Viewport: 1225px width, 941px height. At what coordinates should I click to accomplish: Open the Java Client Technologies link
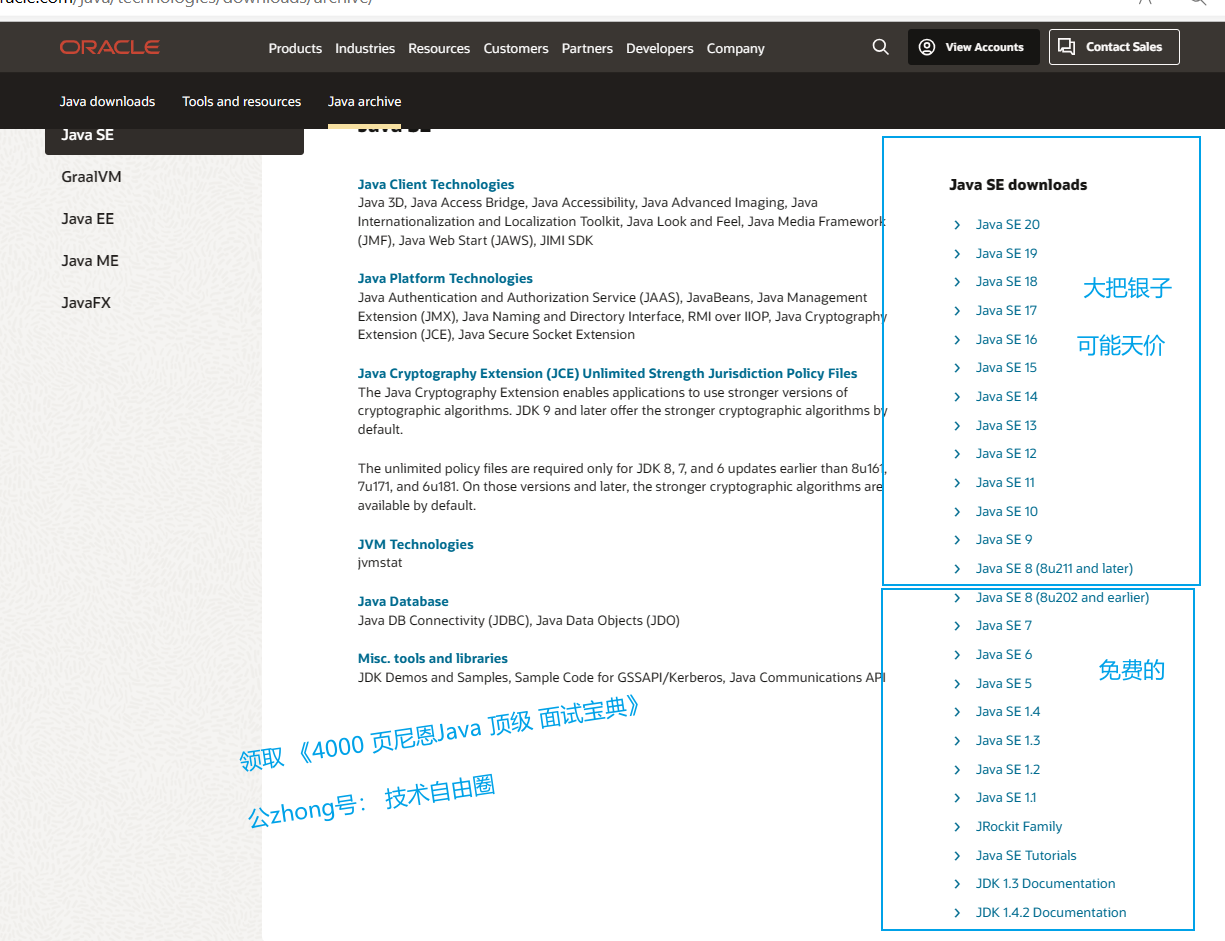(436, 184)
